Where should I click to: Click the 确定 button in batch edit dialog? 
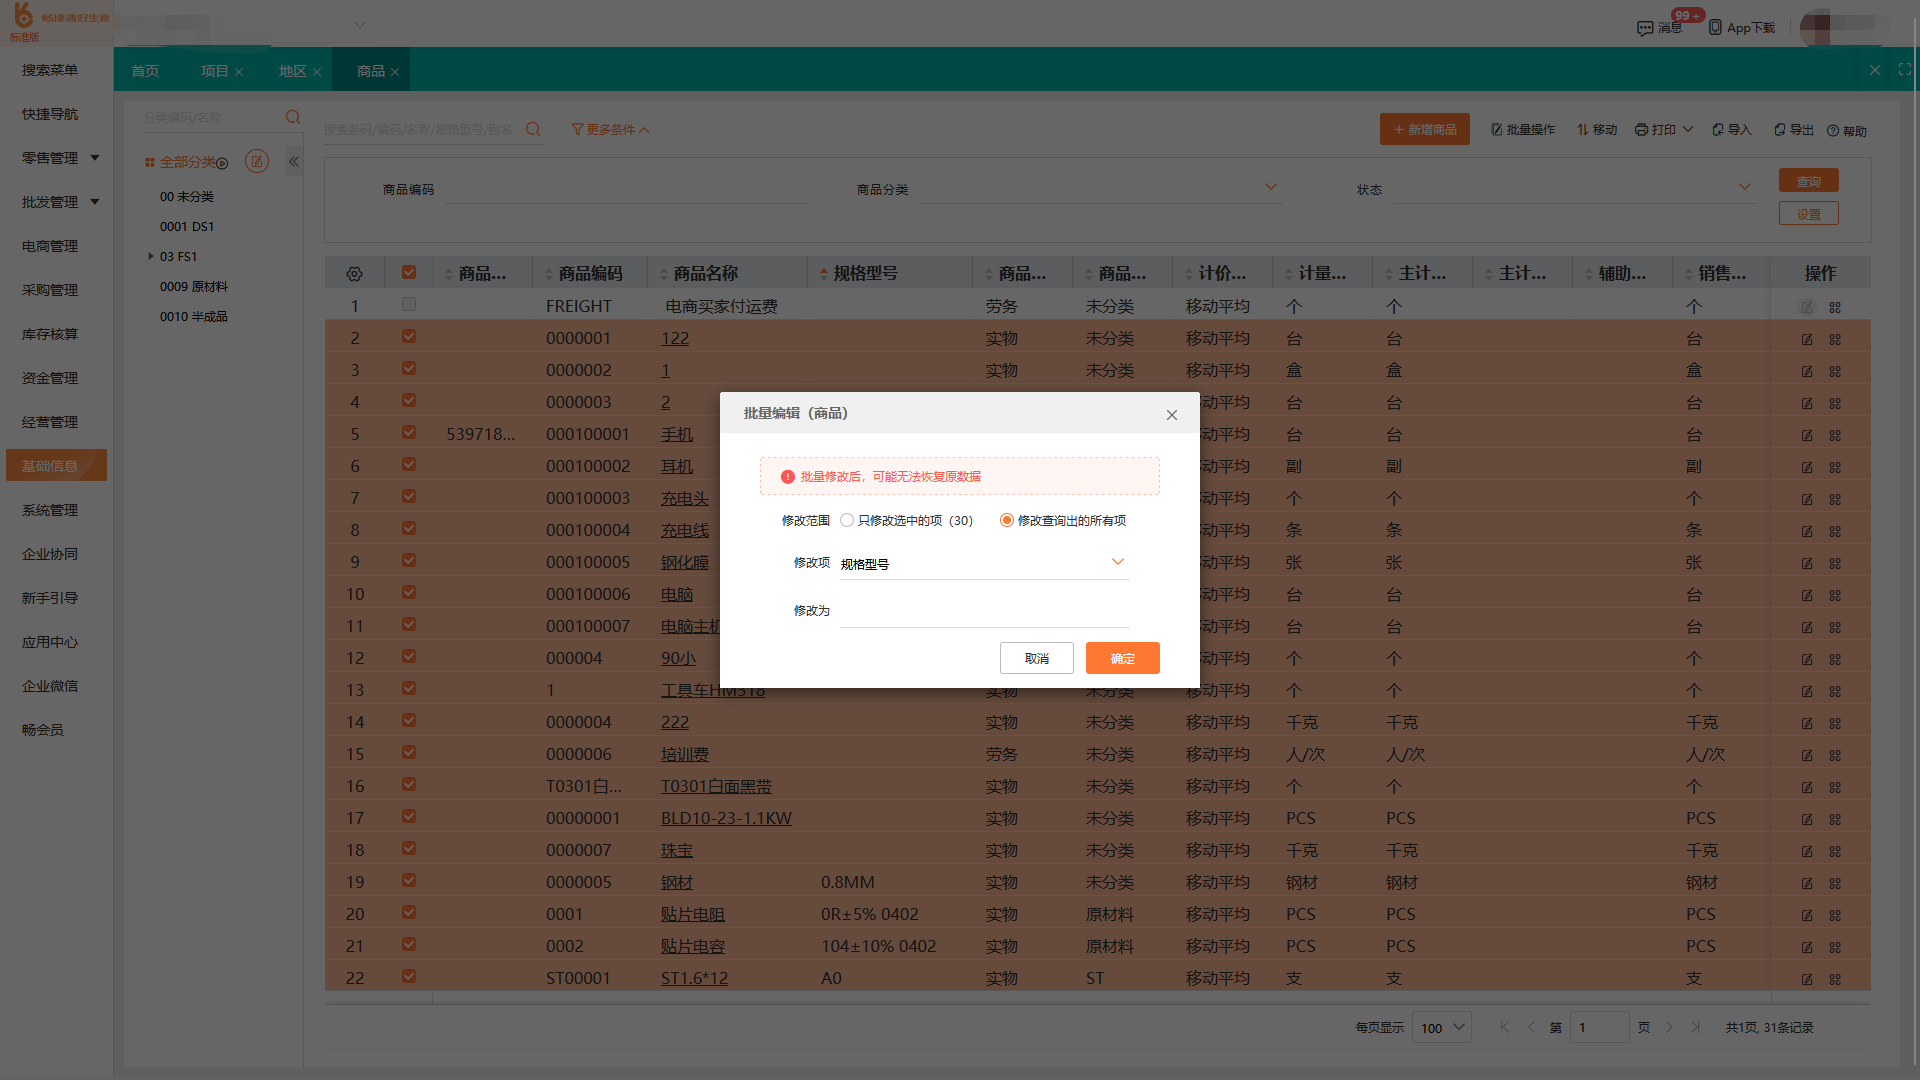(x=1122, y=658)
